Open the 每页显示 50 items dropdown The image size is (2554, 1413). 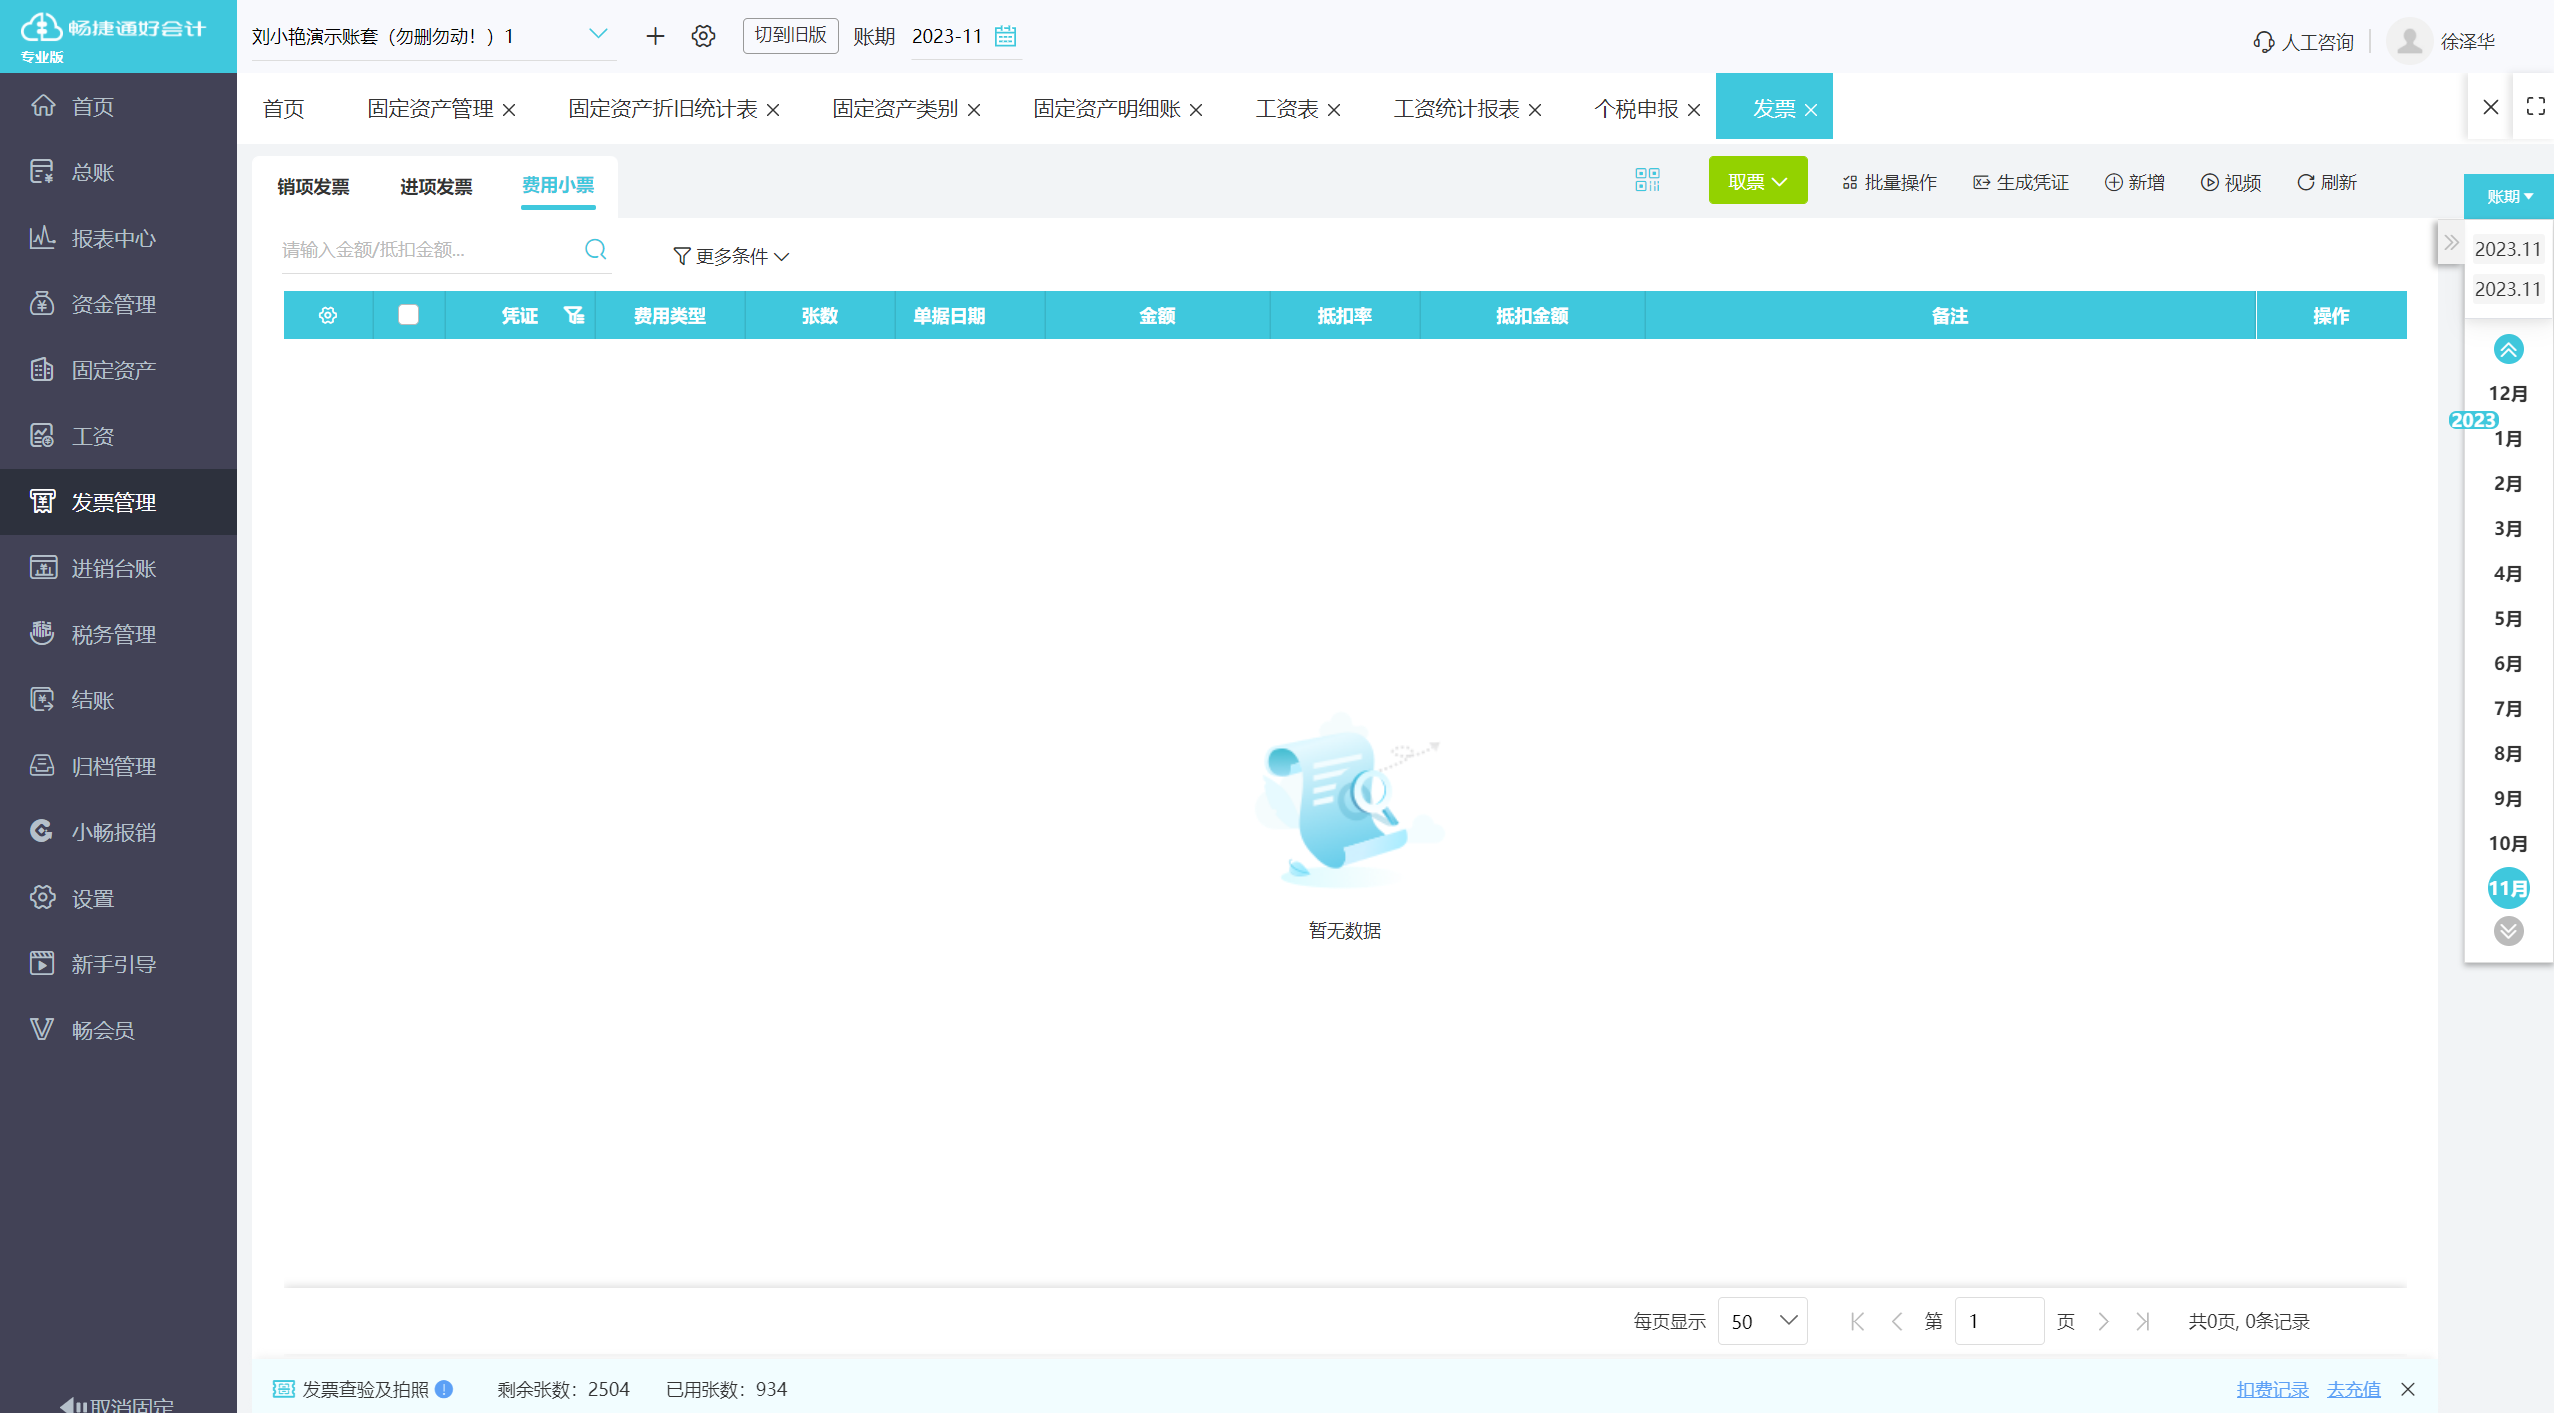[x=1764, y=1321]
